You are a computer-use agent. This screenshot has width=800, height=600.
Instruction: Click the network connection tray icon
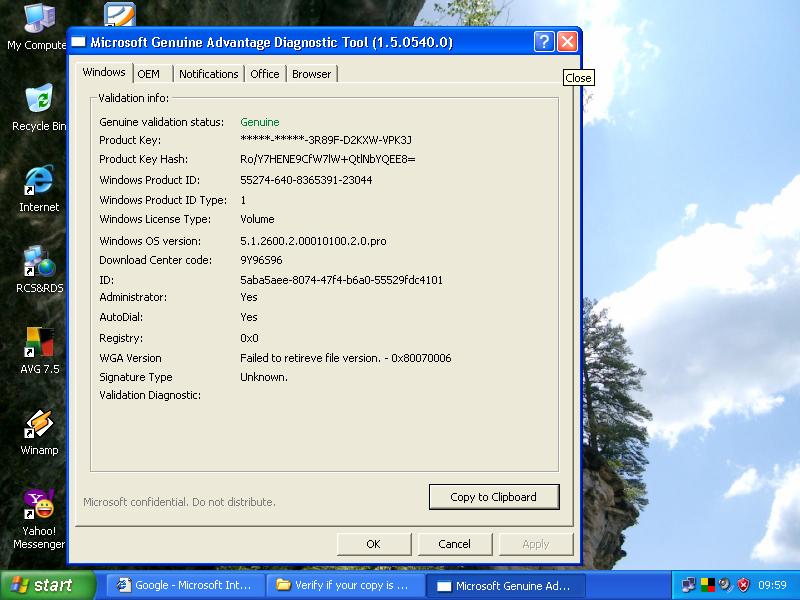(x=689, y=585)
